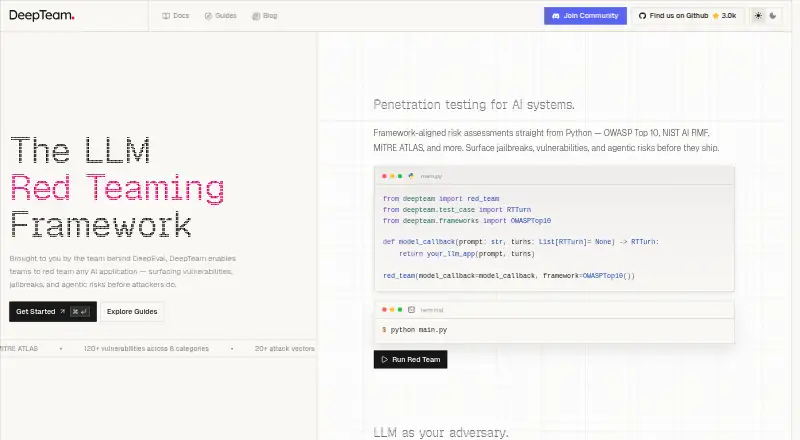Viewport: 800px width, 440px height.
Task: Click the 'return your_llm_app(prompt, turns)' code line
Action: pyautogui.click(x=466, y=254)
